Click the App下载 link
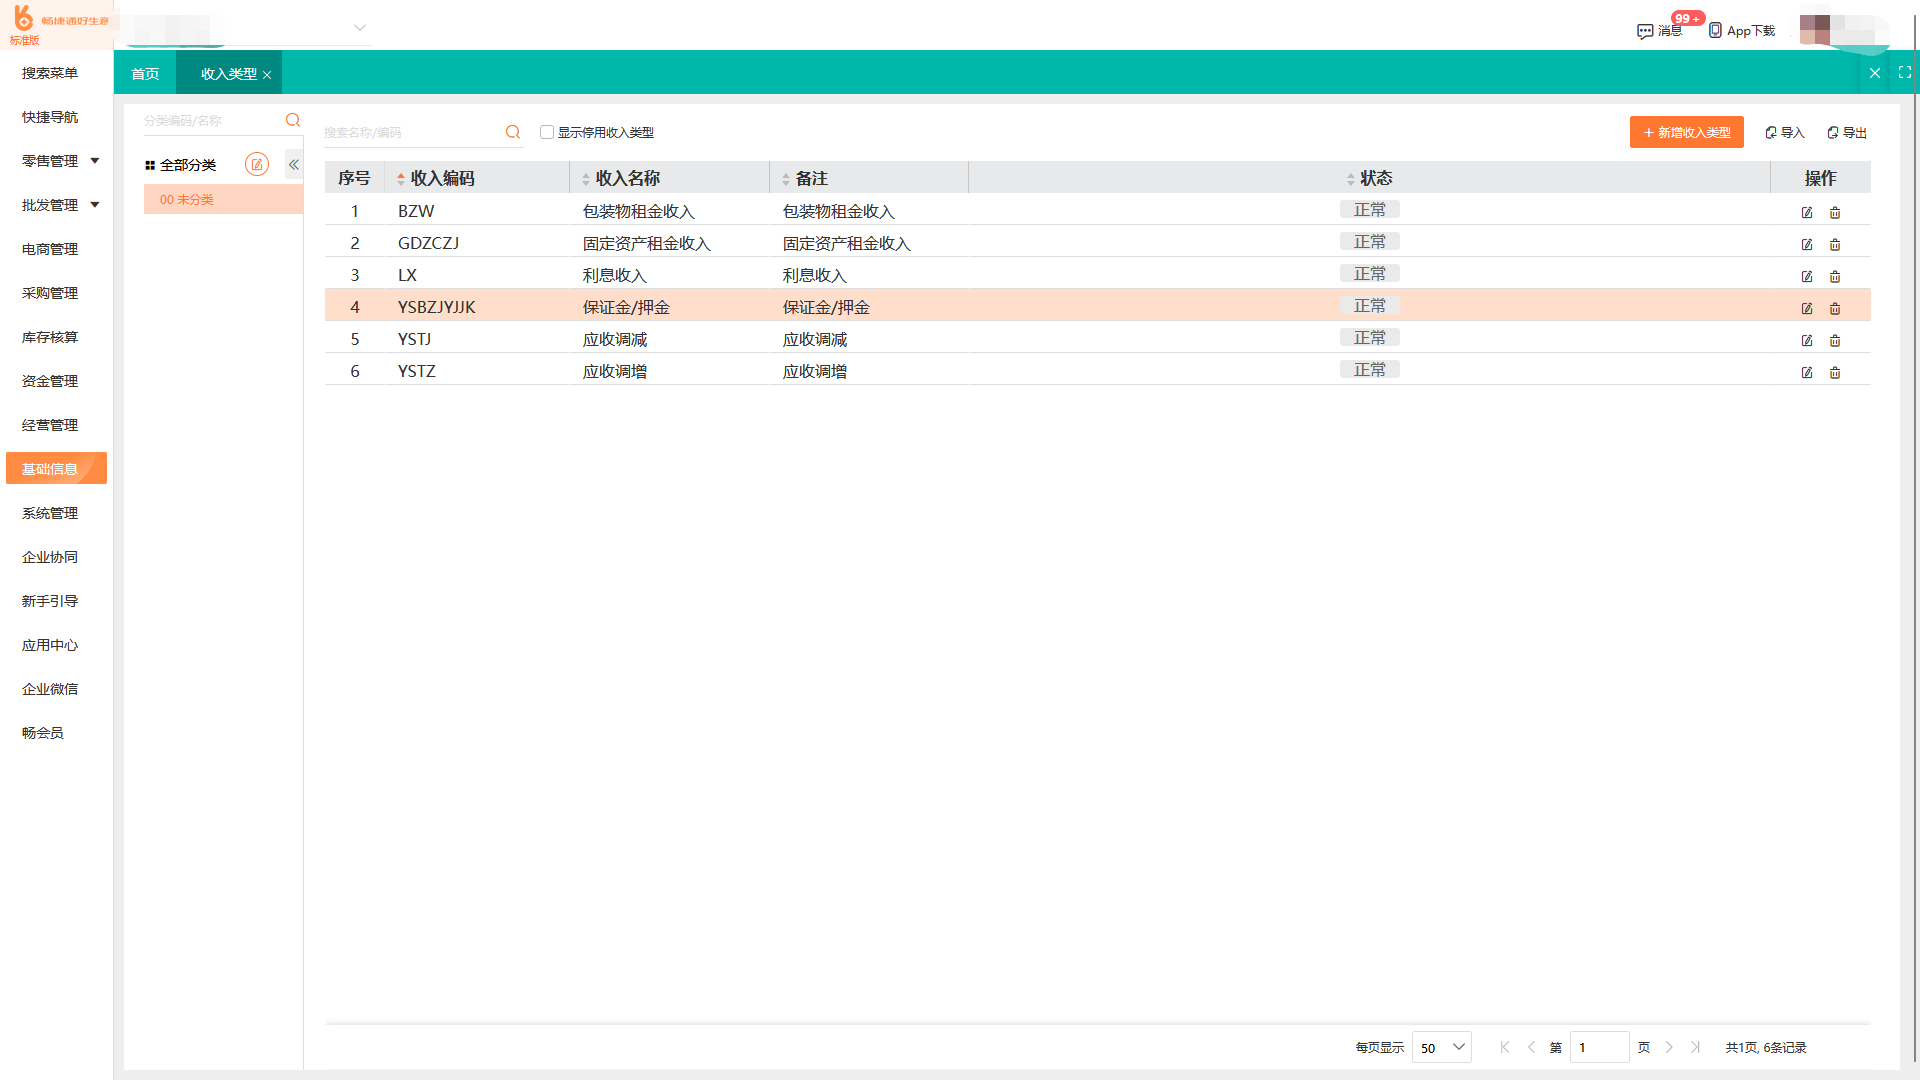This screenshot has height=1080, width=1920. pyautogui.click(x=1742, y=29)
